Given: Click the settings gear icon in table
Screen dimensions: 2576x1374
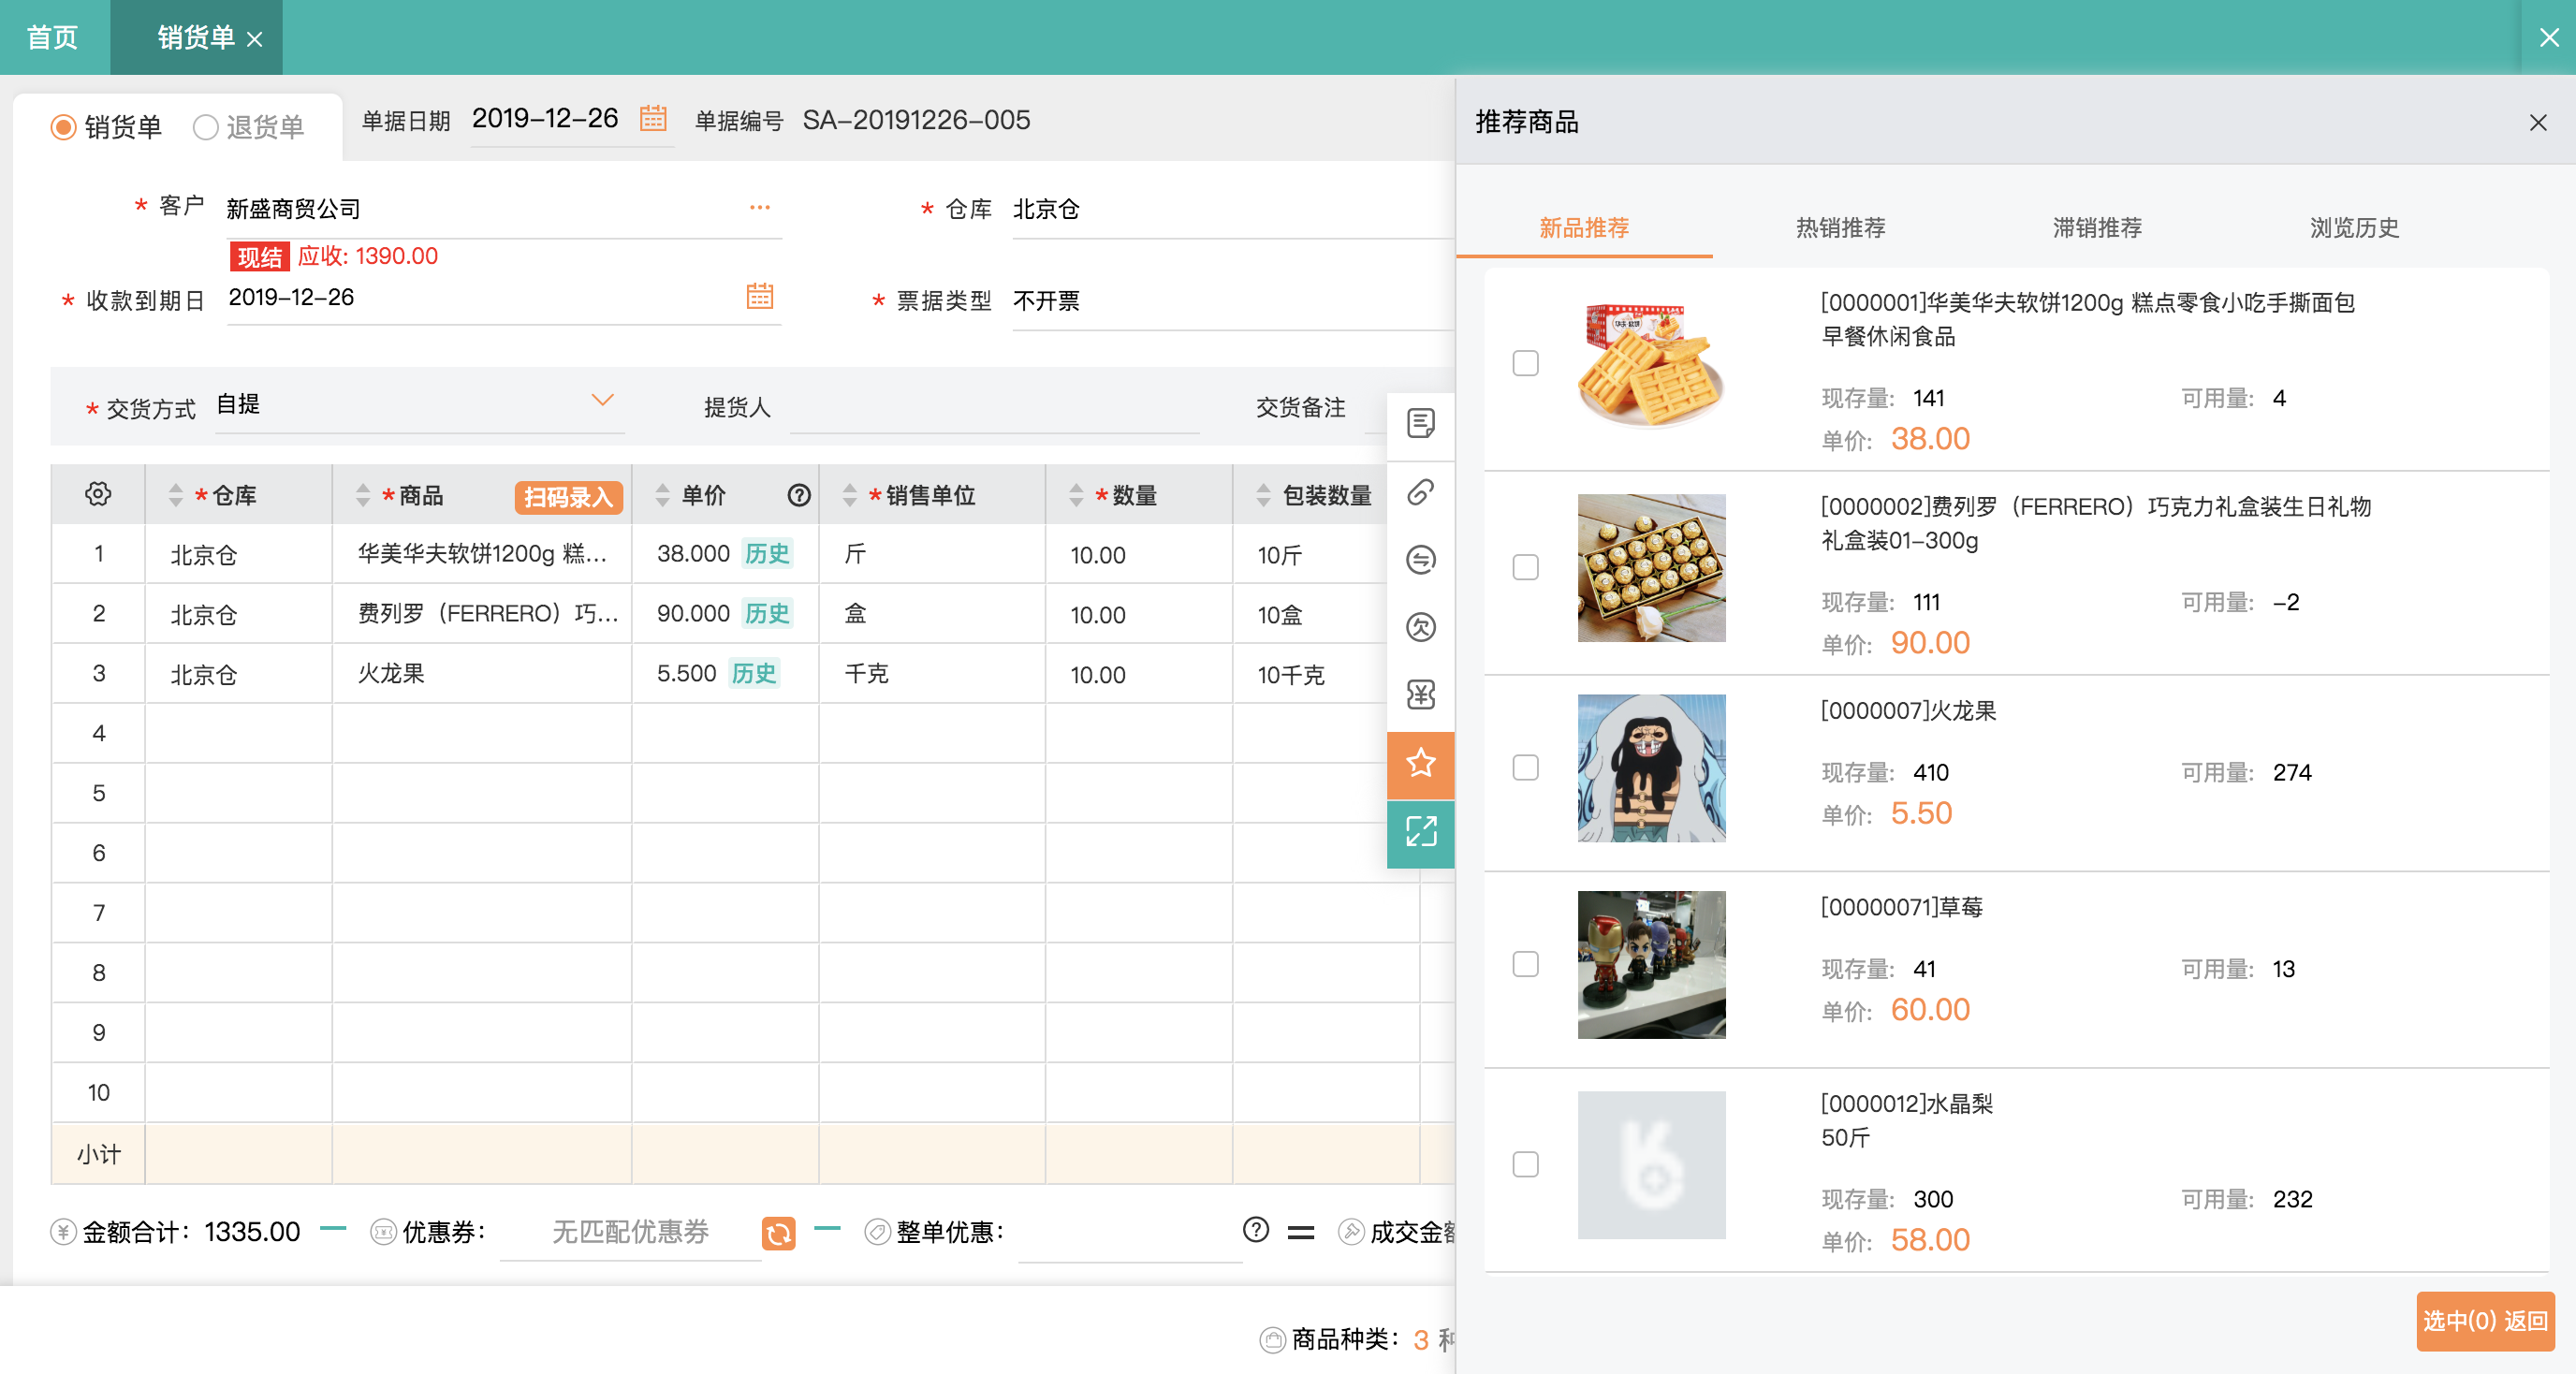Looking at the screenshot, I should click(x=97, y=495).
